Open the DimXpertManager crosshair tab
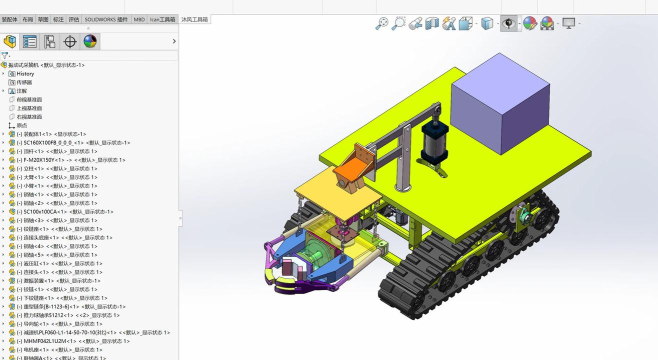Viewport: 658px width, 360px height. tap(70, 42)
